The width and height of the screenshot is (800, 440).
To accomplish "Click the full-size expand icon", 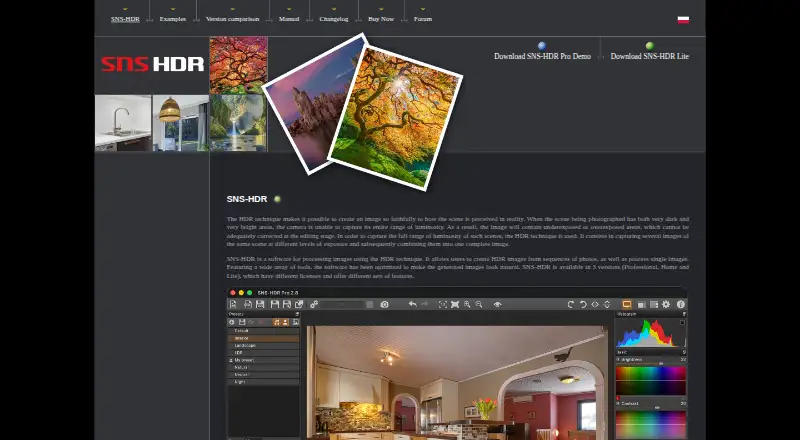I will 455,304.
